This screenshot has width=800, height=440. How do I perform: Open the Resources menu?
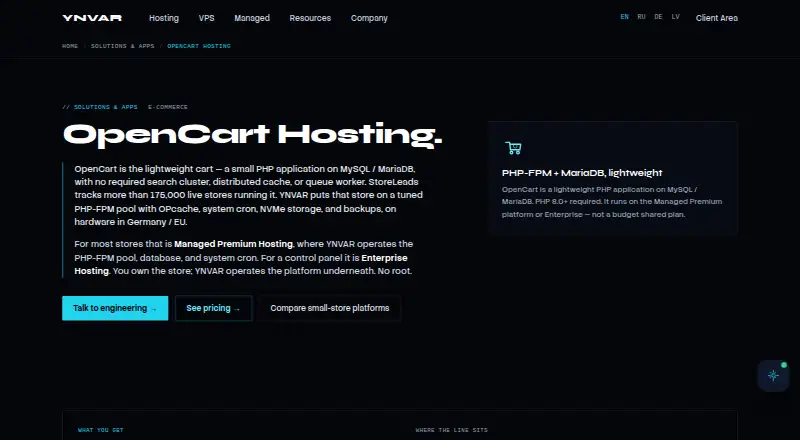point(310,18)
